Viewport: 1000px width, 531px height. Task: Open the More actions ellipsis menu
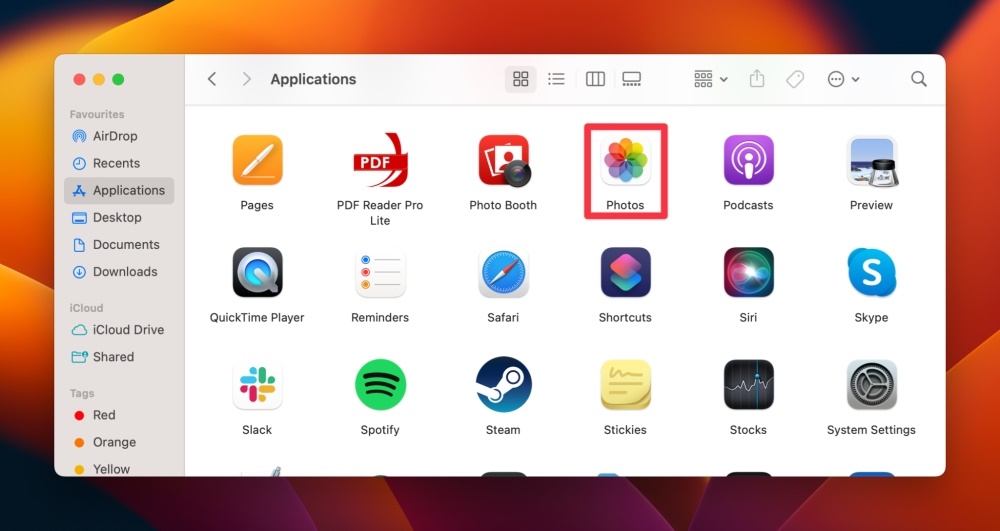tap(843, 79)
